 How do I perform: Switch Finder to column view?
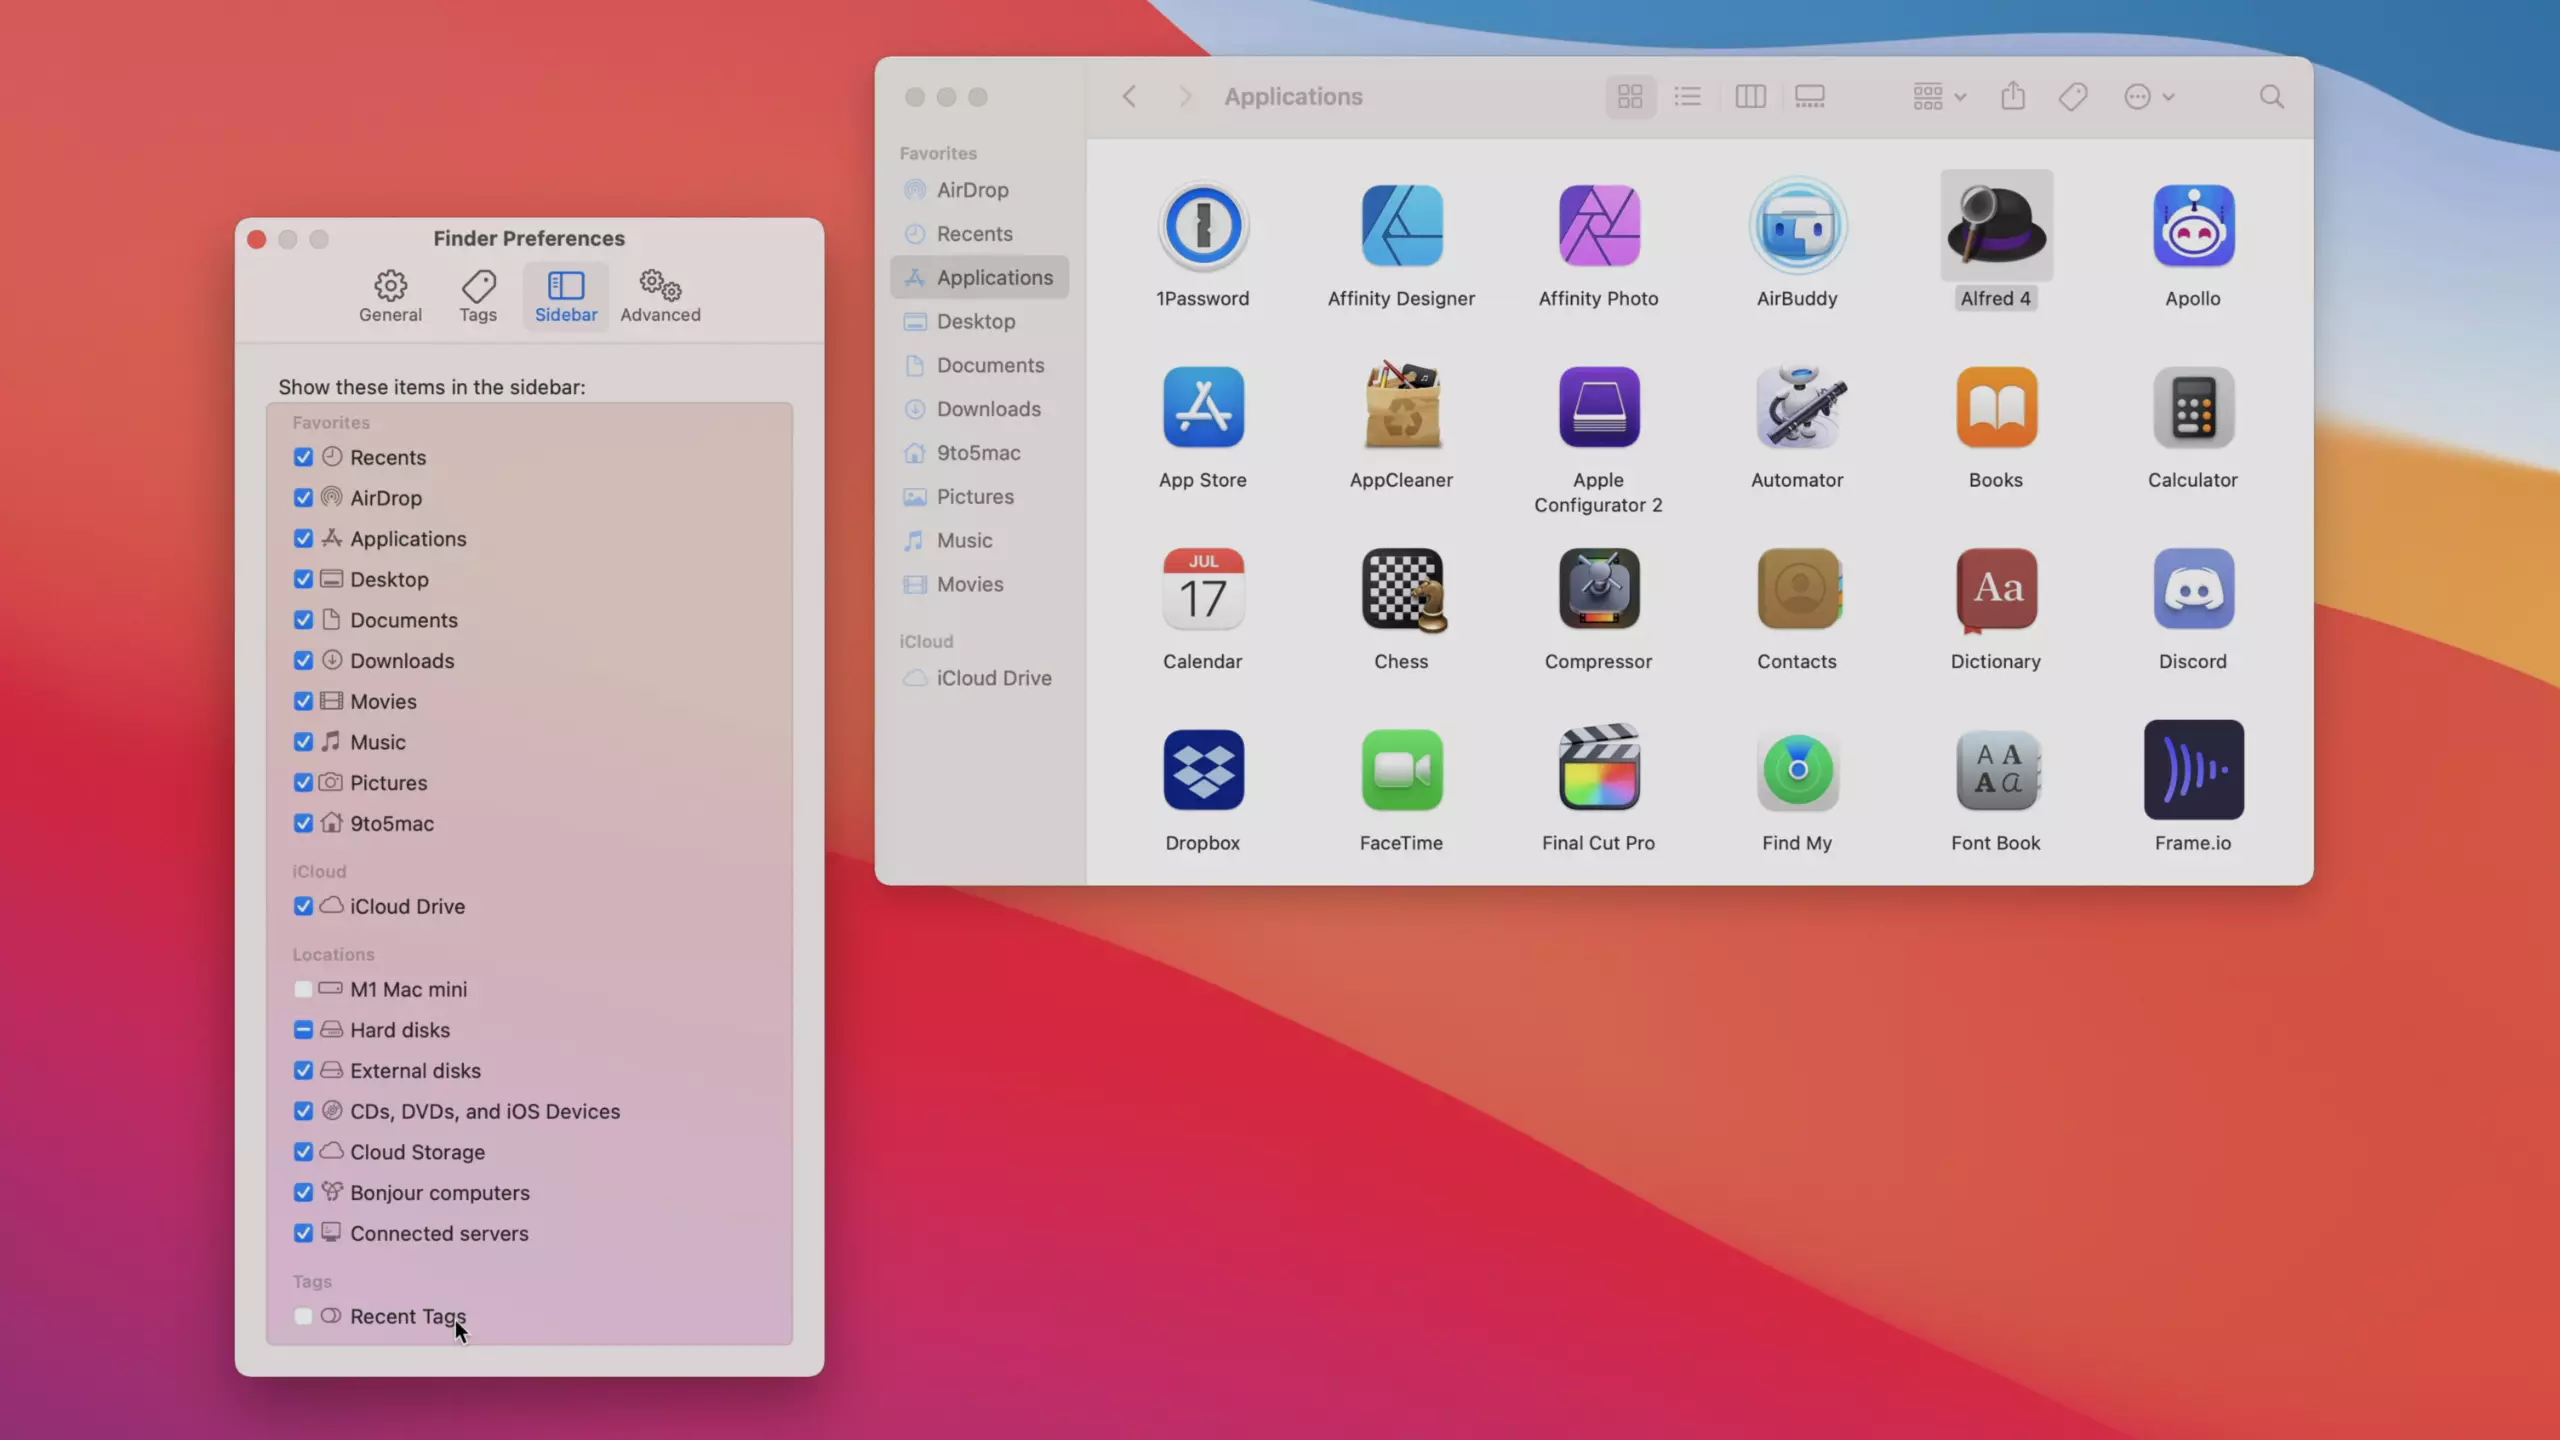tap(1749, 95)
